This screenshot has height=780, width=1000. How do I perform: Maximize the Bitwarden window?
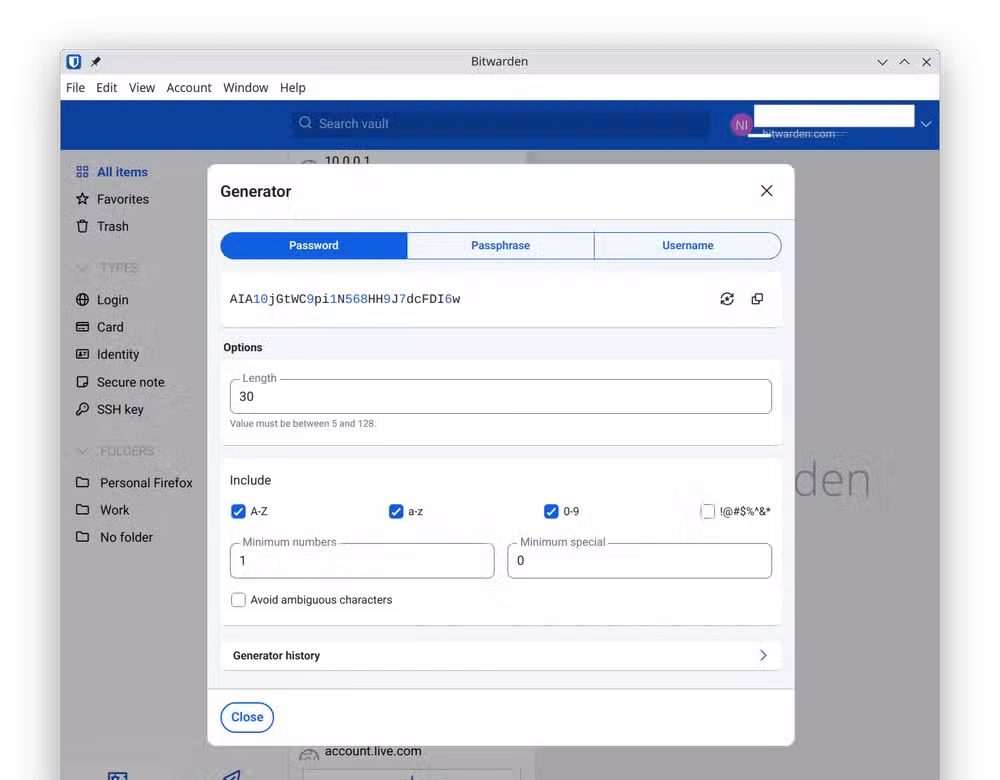pos(904,62)
